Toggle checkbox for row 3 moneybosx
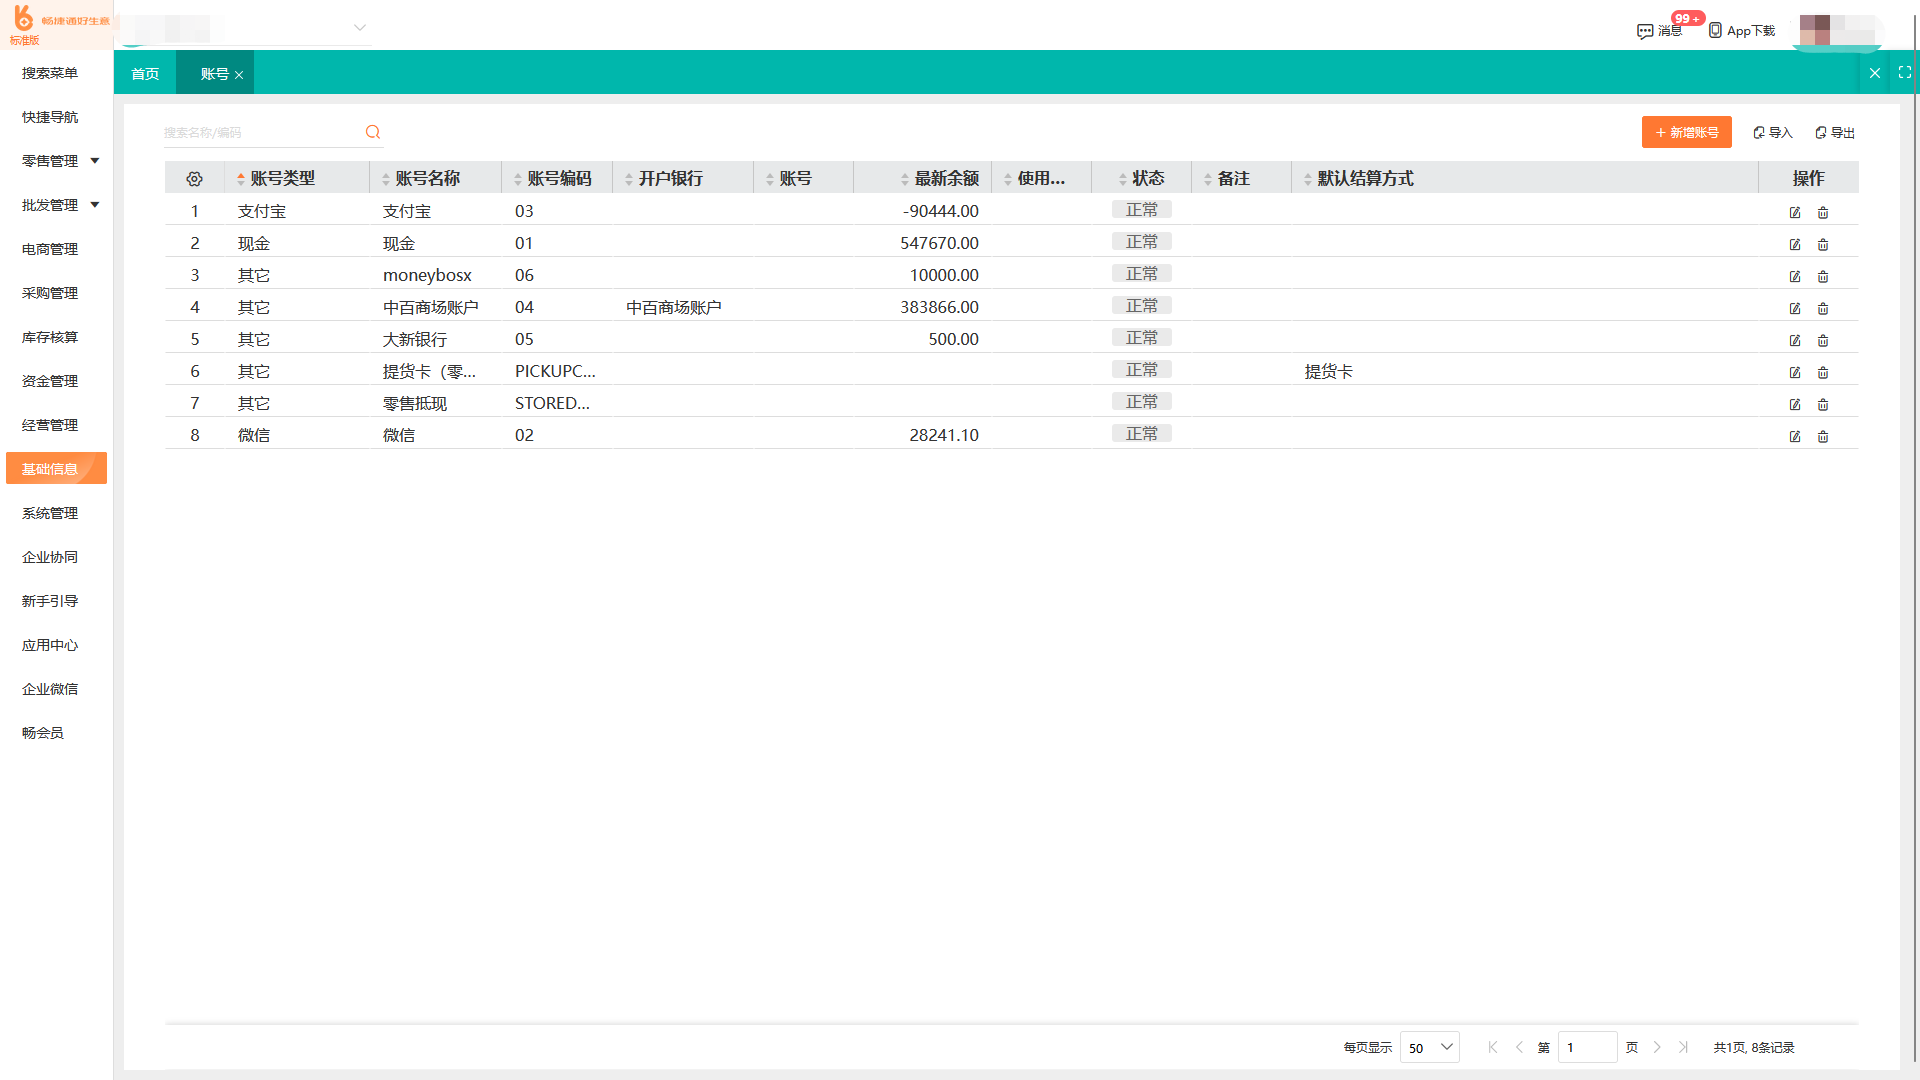 (x=195, y=274)
